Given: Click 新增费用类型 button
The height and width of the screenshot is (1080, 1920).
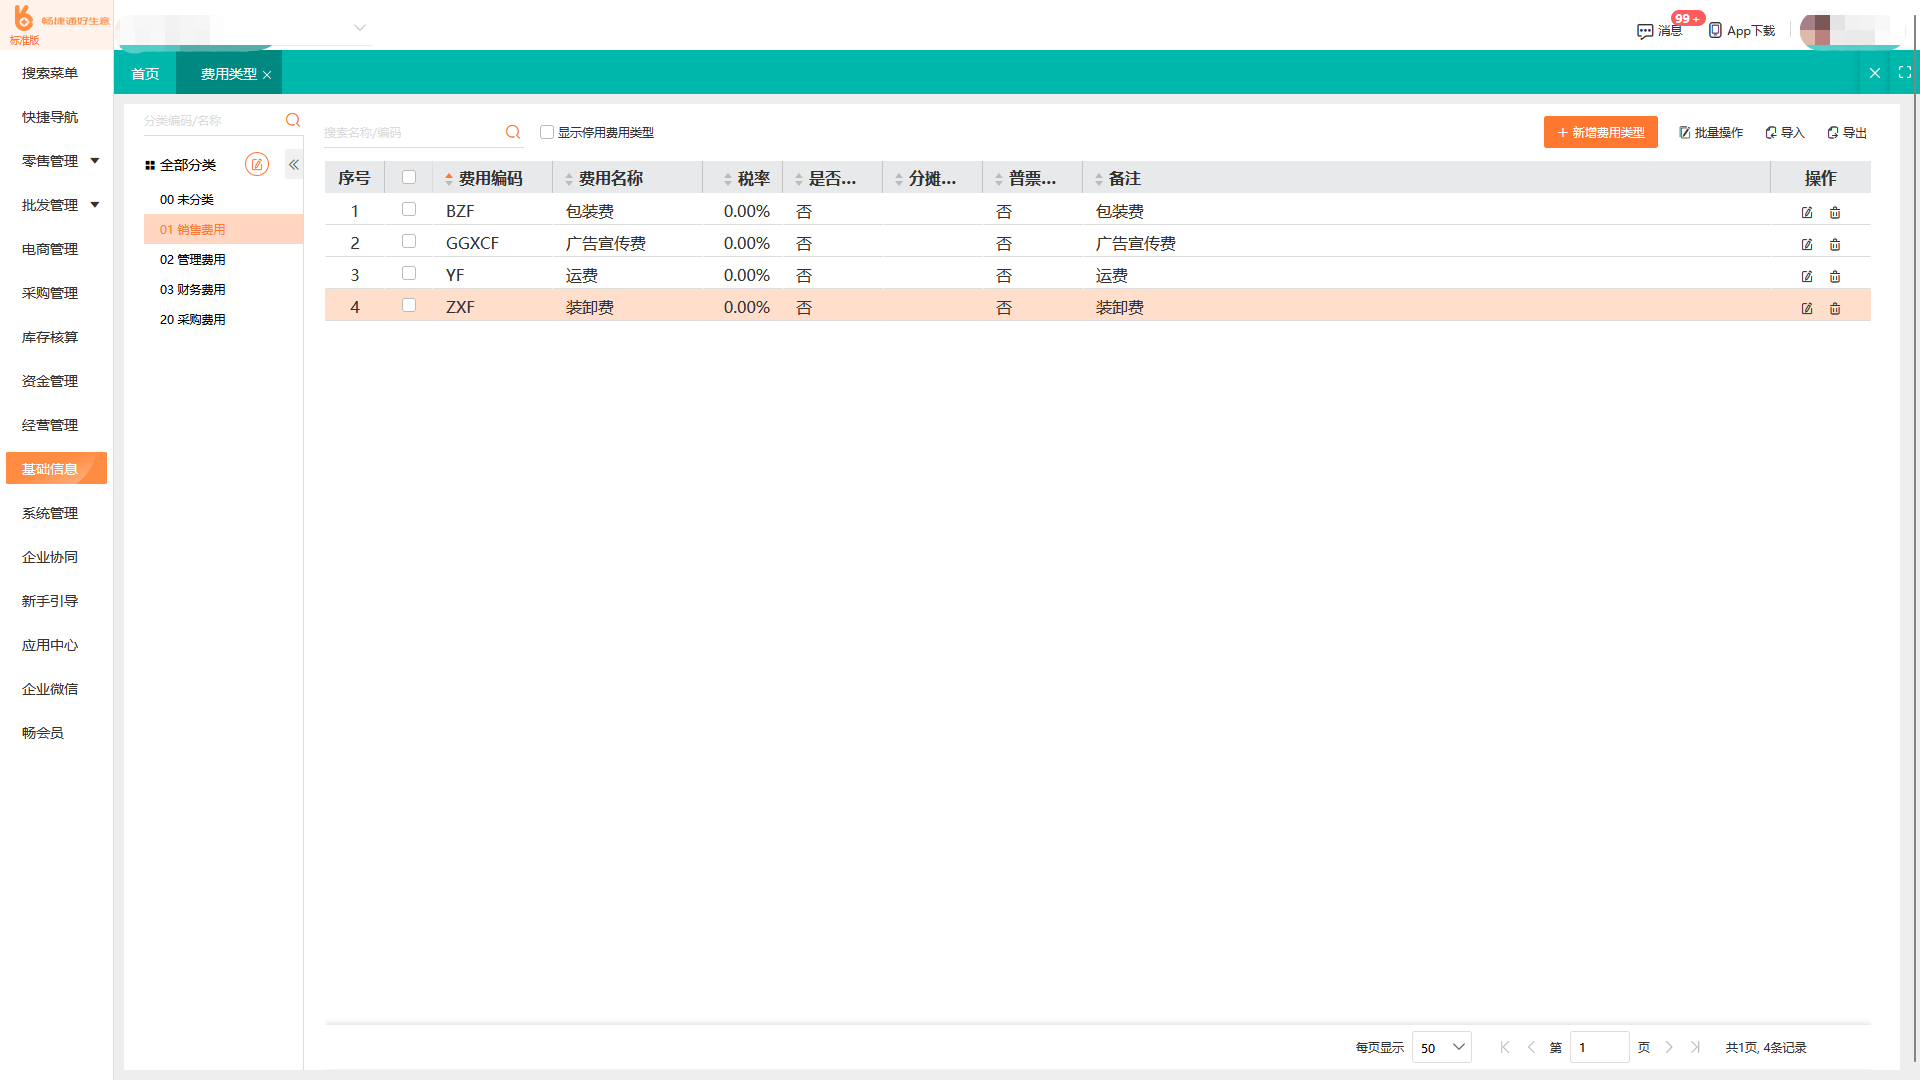Looking at the screenshot, I should (x=1600, y=131).
